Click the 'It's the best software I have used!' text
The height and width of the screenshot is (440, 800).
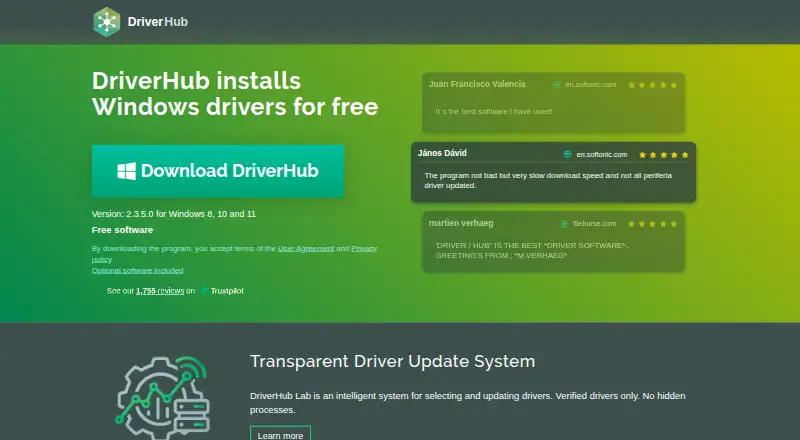coord(494,111)
